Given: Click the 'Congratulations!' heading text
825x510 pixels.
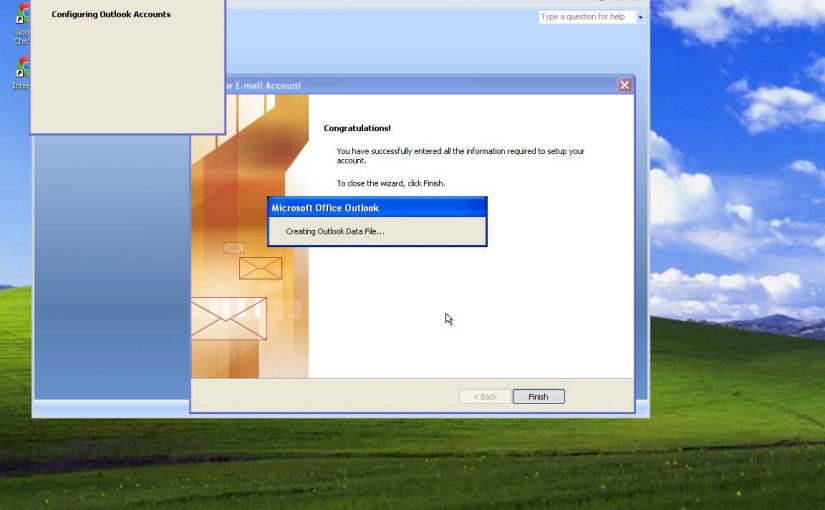Looking at the screenshot, I should (357, 128).
